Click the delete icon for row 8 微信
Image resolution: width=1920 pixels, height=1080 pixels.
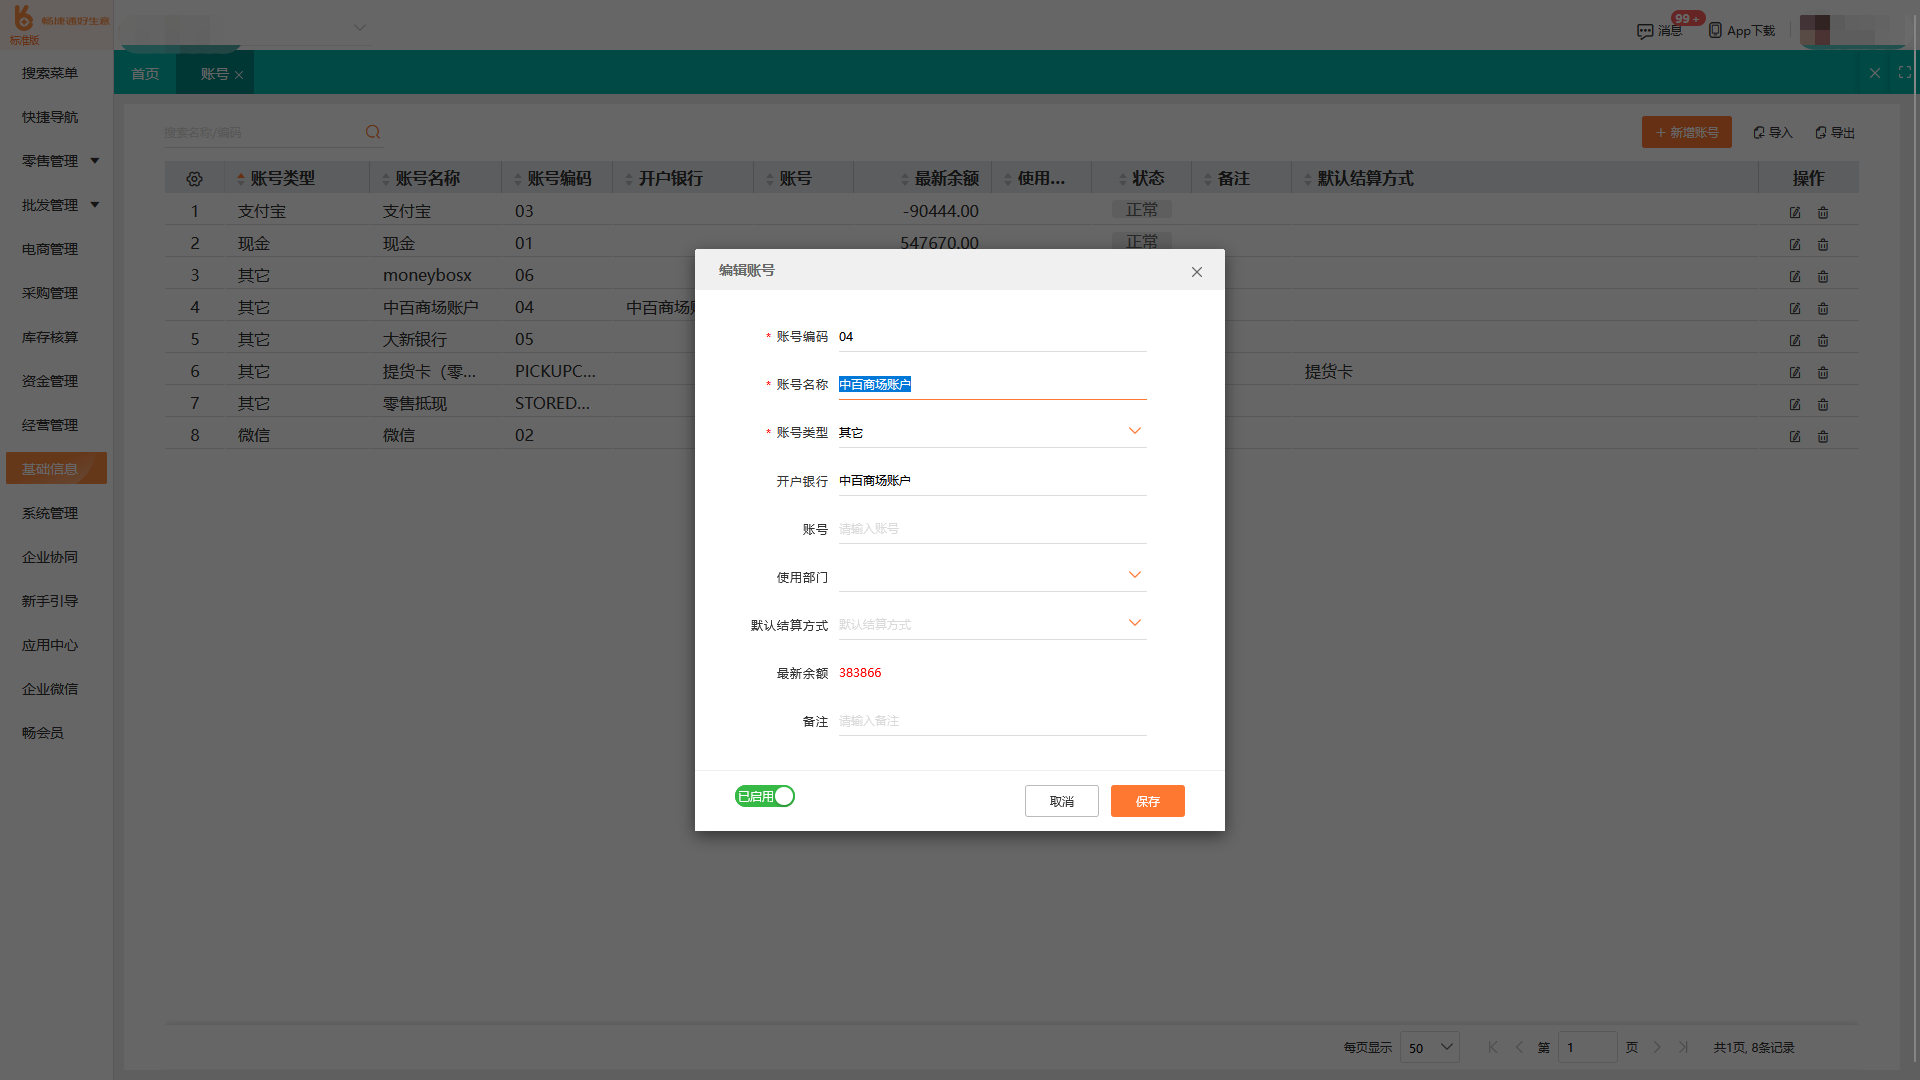click(x=1824, y=436)
